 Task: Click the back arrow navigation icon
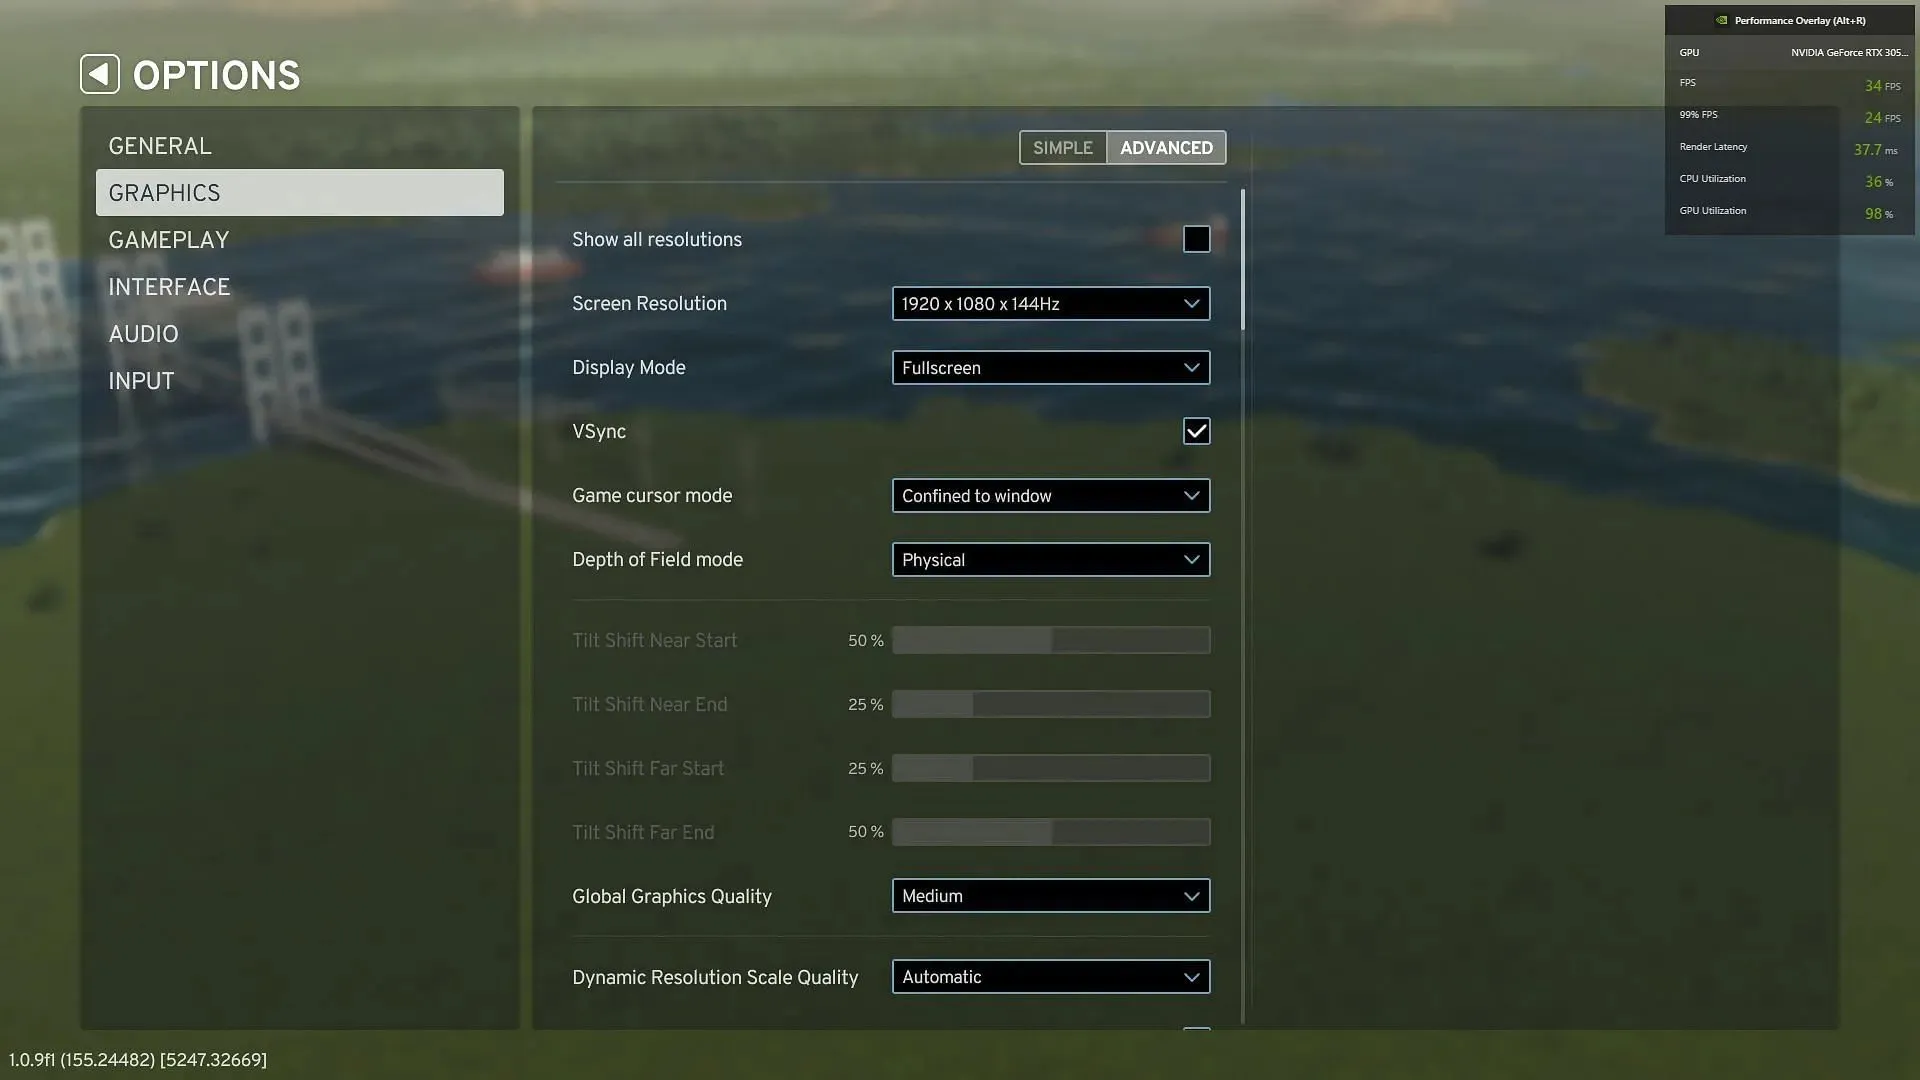click(x=98, y=73)
